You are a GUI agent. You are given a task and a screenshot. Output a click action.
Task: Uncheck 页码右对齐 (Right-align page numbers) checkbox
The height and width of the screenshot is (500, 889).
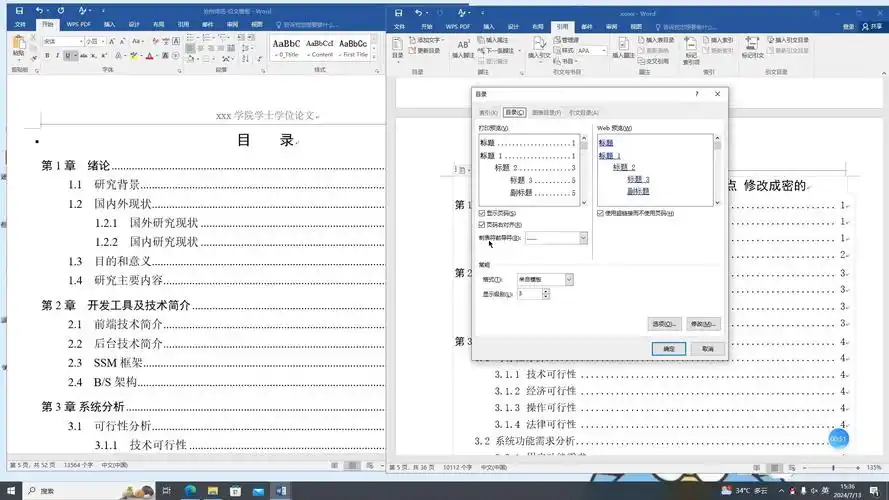click(x=482, y=225)
